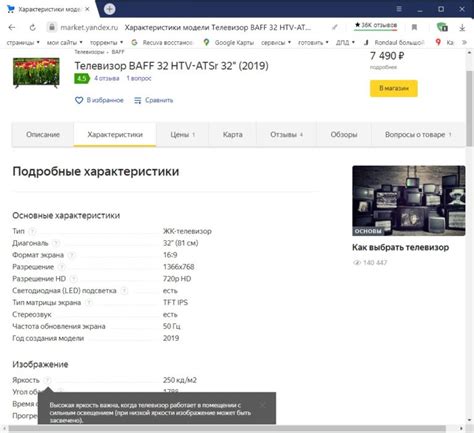
Task: Click the TFT IPS matrix value
Action: tap(175, 303)
